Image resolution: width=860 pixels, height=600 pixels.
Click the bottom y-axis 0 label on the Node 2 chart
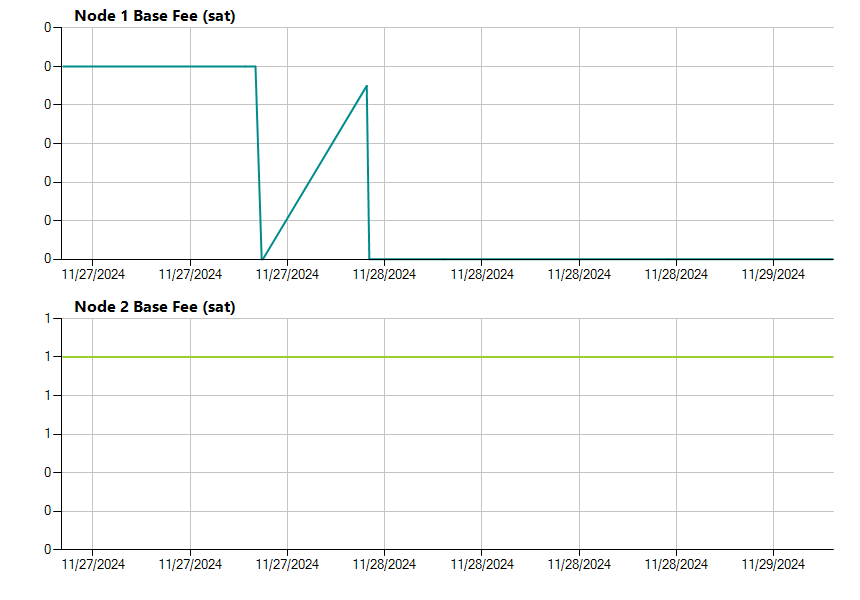tap(46, 549)
